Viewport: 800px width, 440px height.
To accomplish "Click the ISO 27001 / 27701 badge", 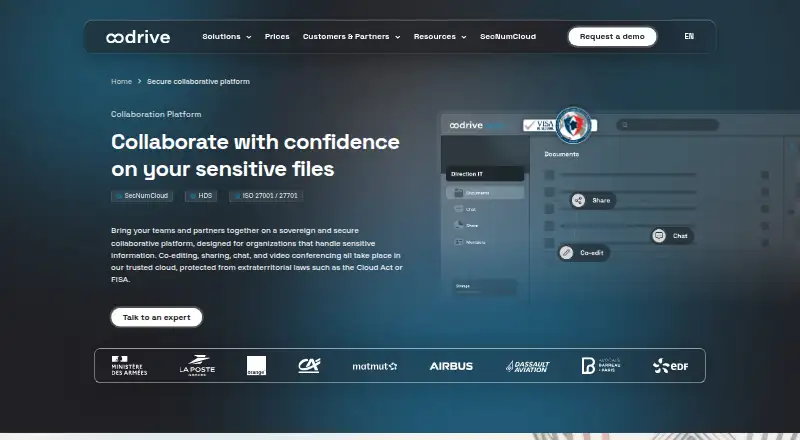I will click(266, 195).
